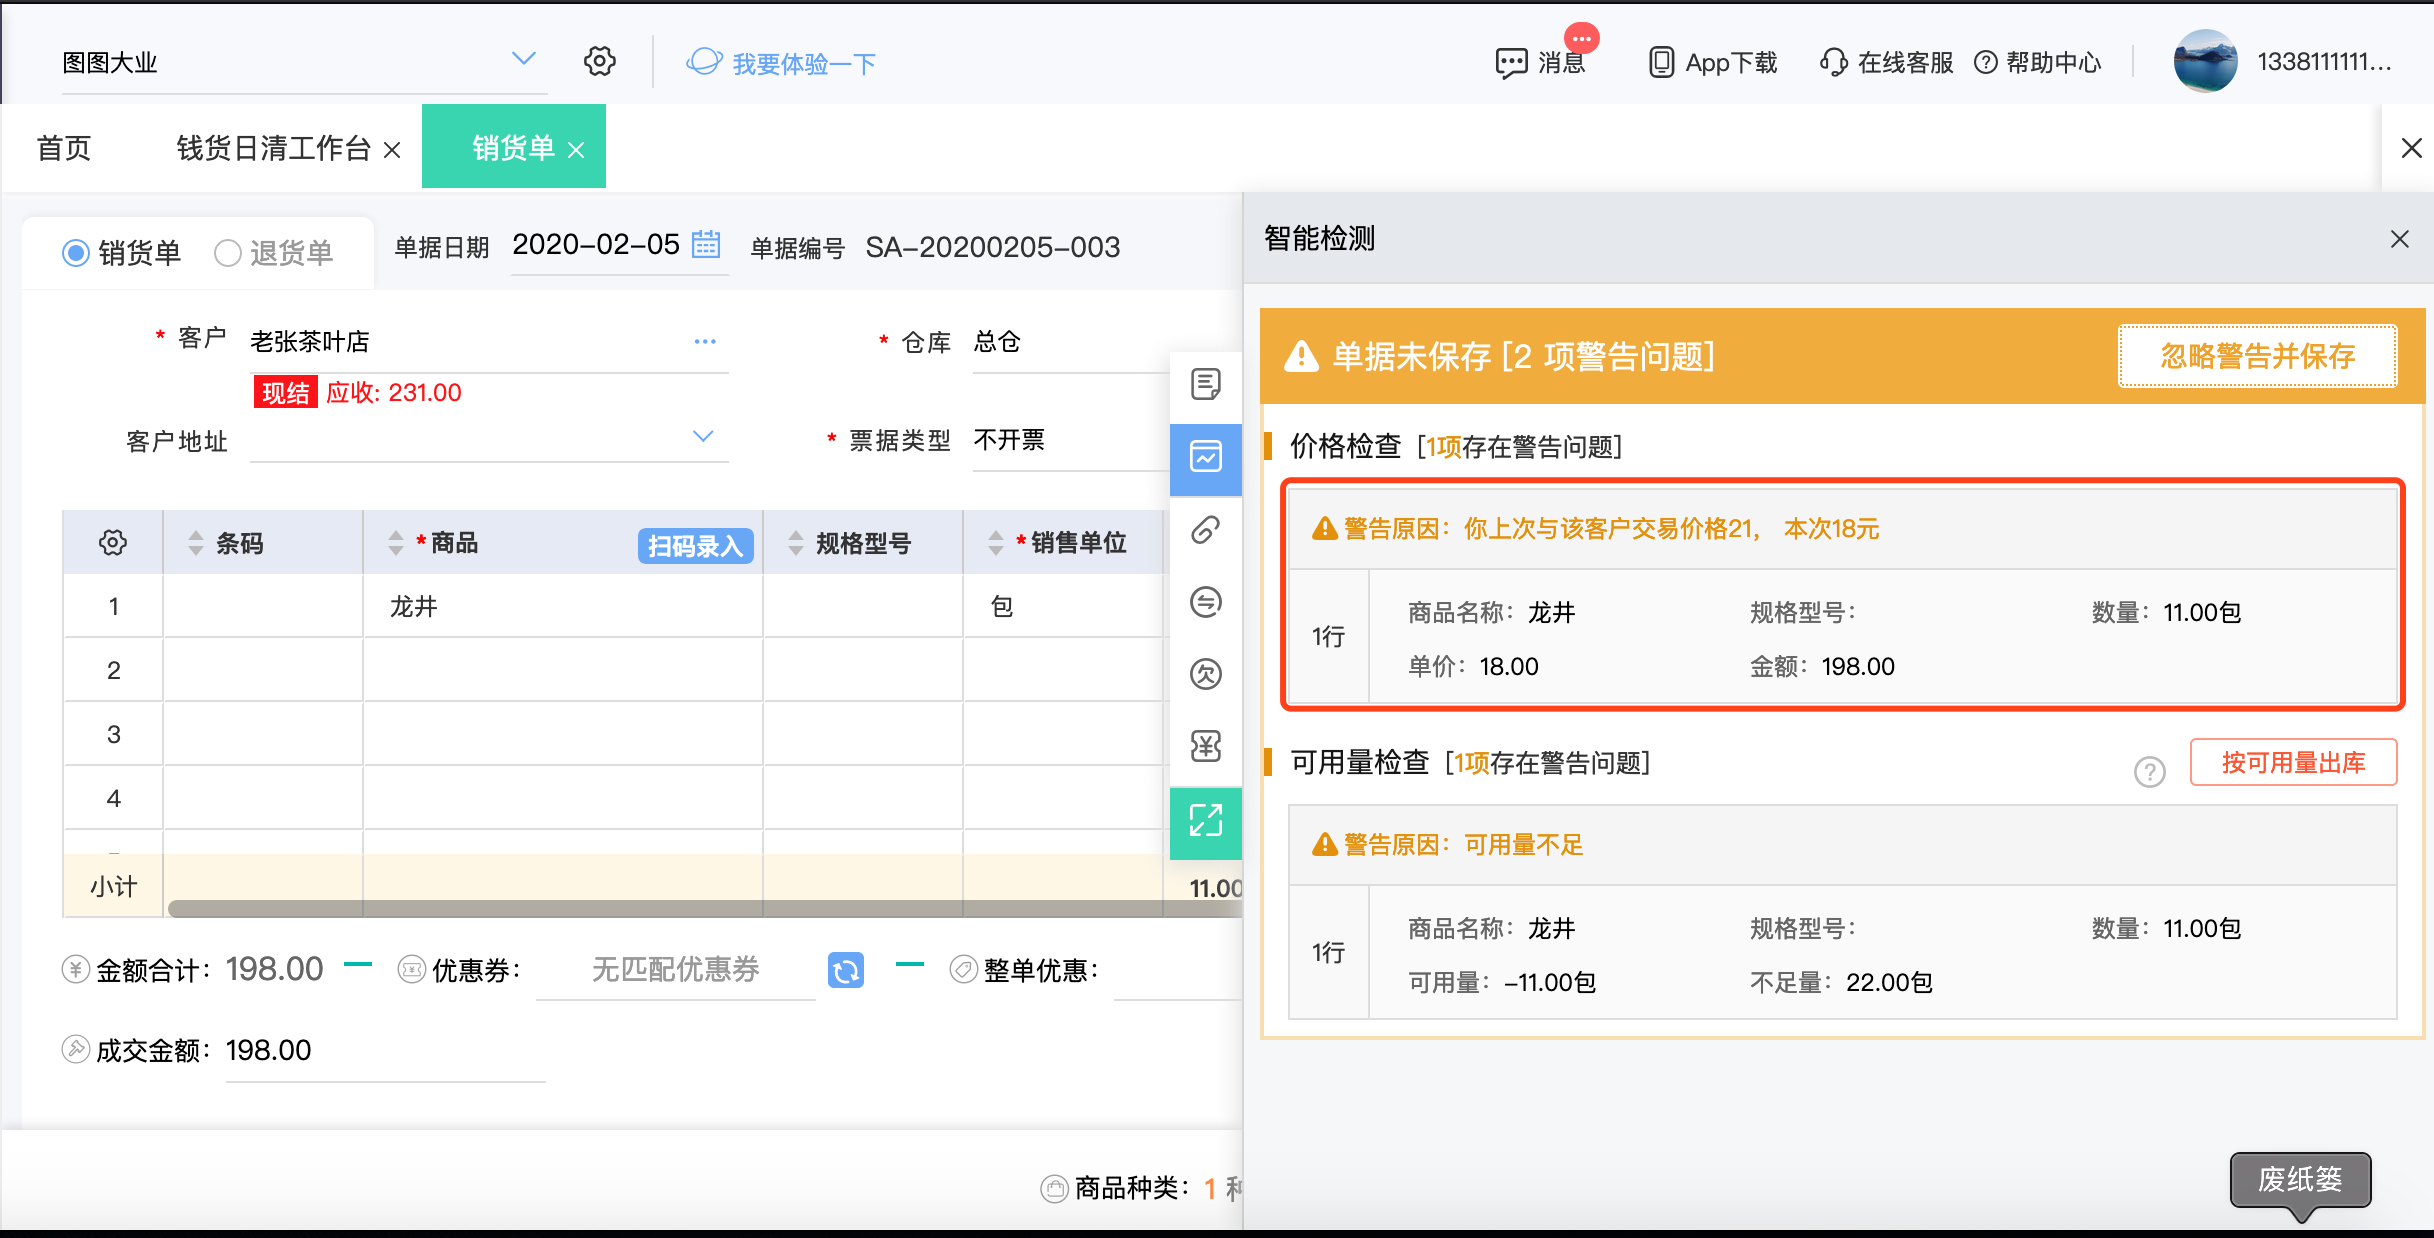
Task: Click the 单据日期 calendar picker
Action: 707,246
